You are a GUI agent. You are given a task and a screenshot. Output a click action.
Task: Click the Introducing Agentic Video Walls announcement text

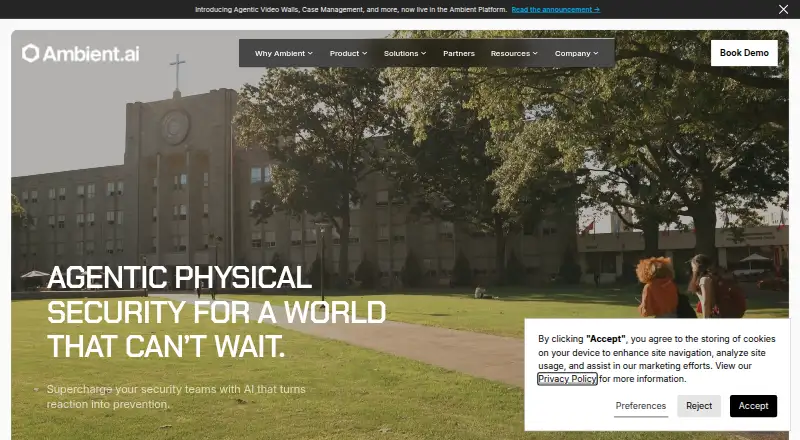351,9
